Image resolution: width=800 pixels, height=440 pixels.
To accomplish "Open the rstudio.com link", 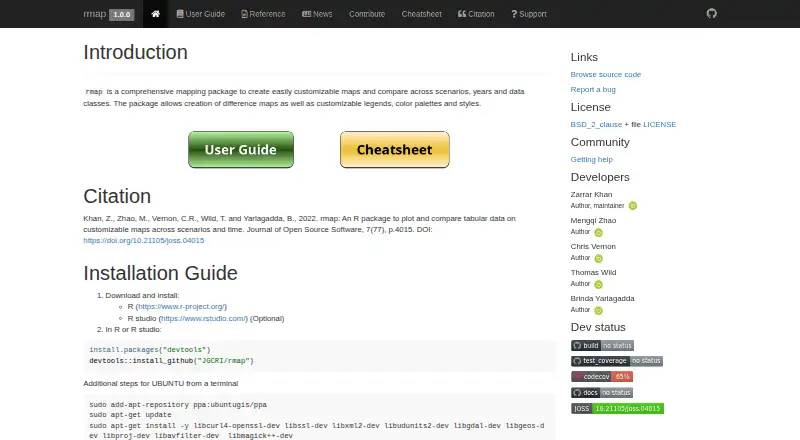I will point(203,319).
